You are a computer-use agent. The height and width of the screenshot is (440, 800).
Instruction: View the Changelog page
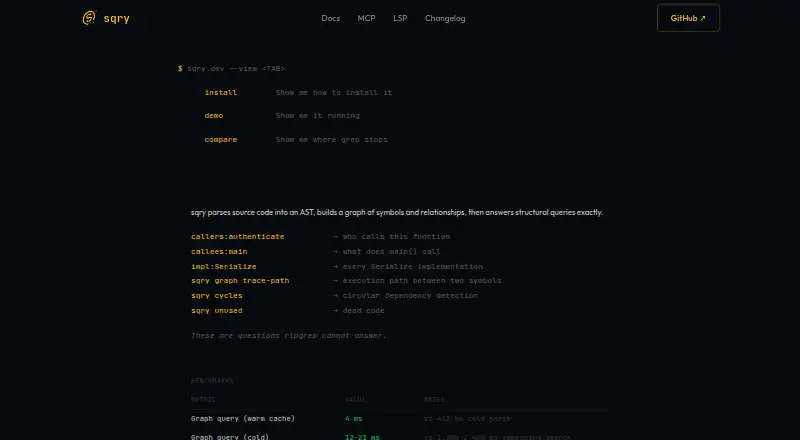point(445,18)
